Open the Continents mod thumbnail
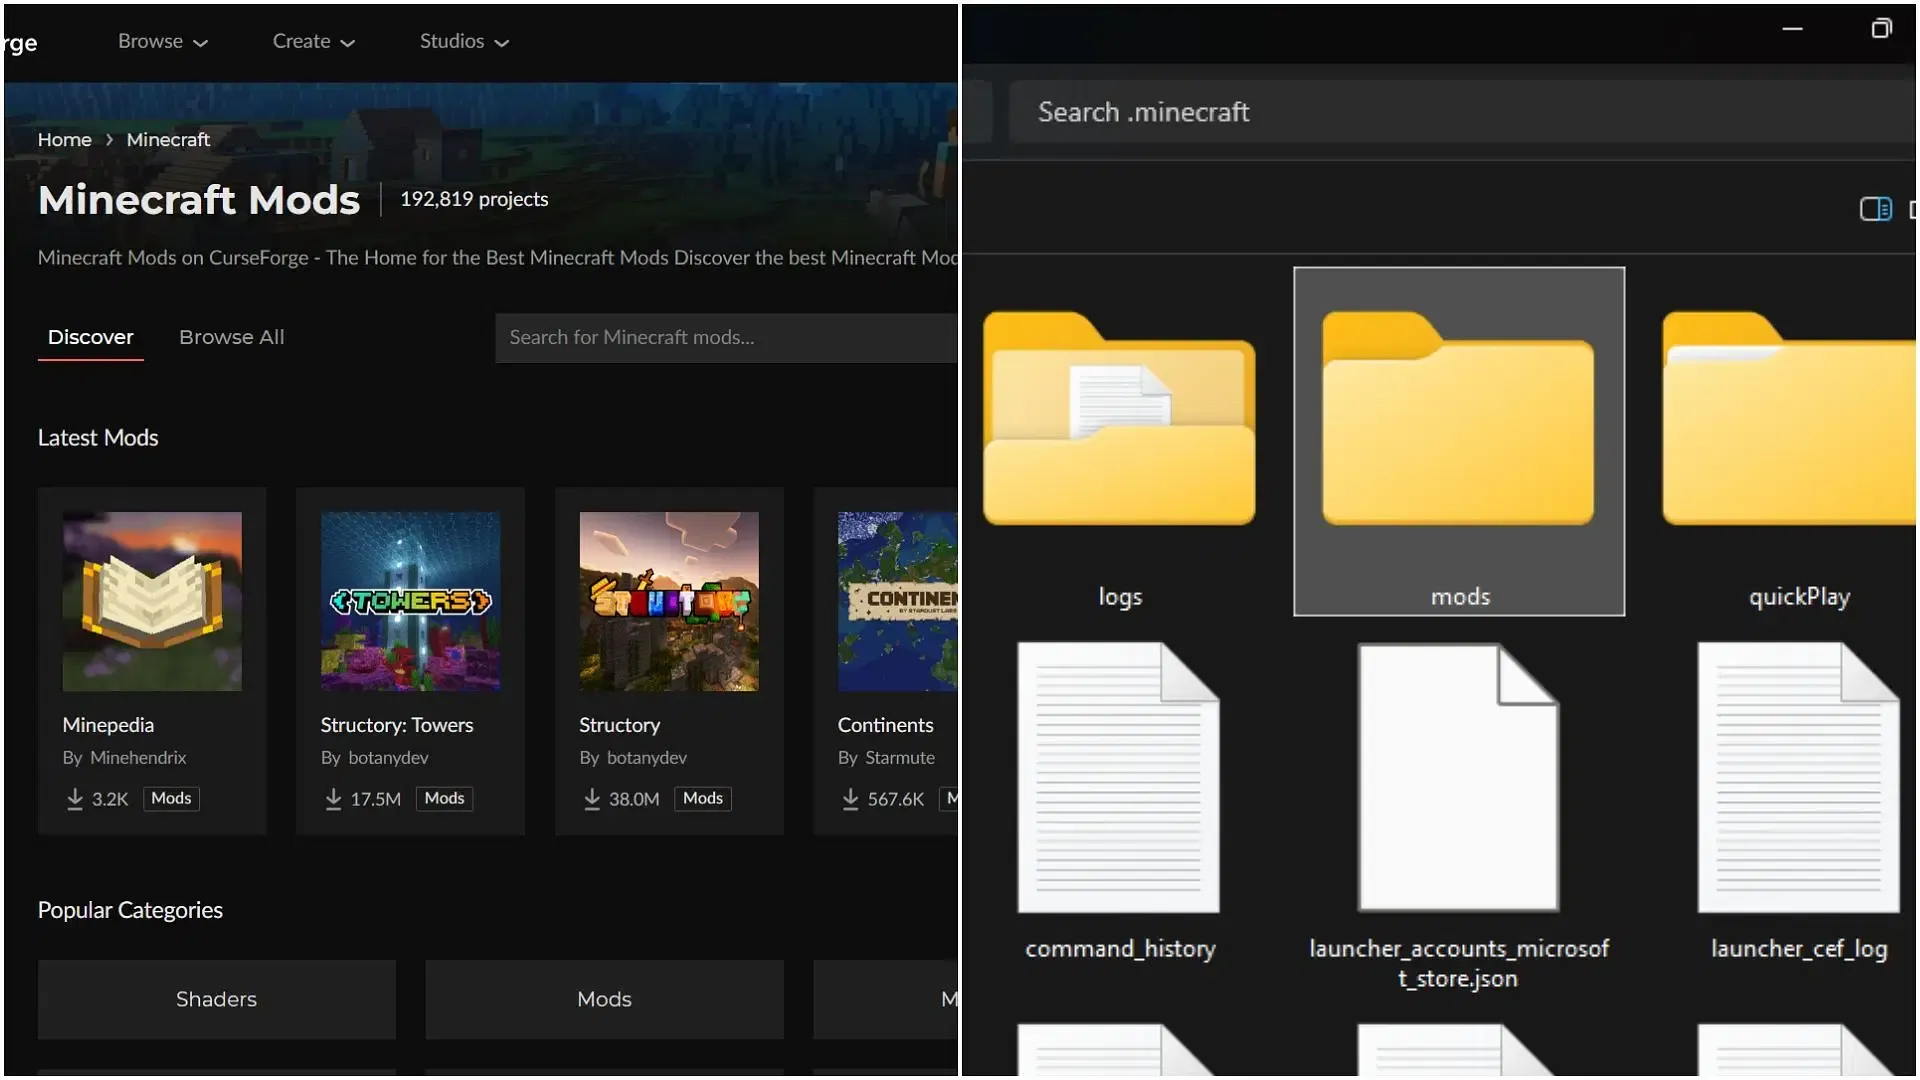The width and height of the screenshot is (1920, 1080). point(897,601)
